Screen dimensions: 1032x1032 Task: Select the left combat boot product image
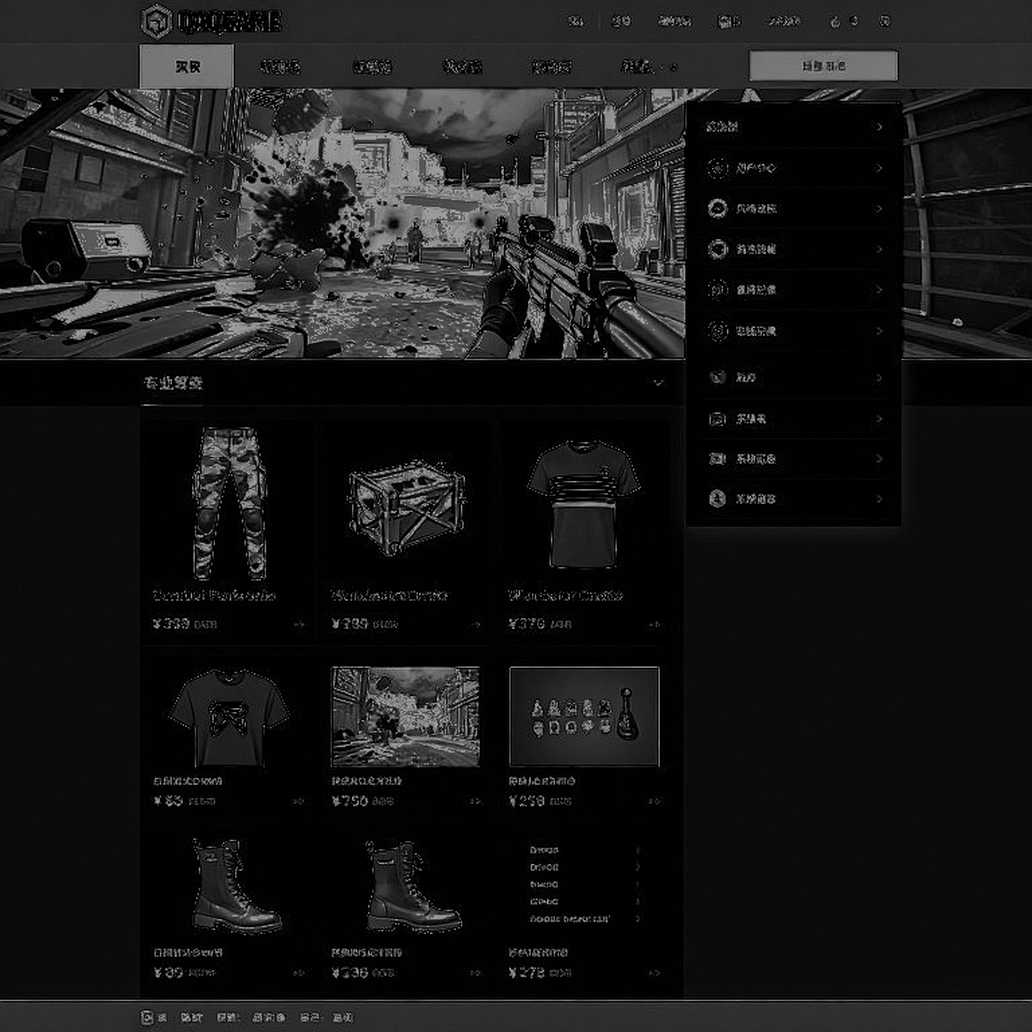point(237,885)
